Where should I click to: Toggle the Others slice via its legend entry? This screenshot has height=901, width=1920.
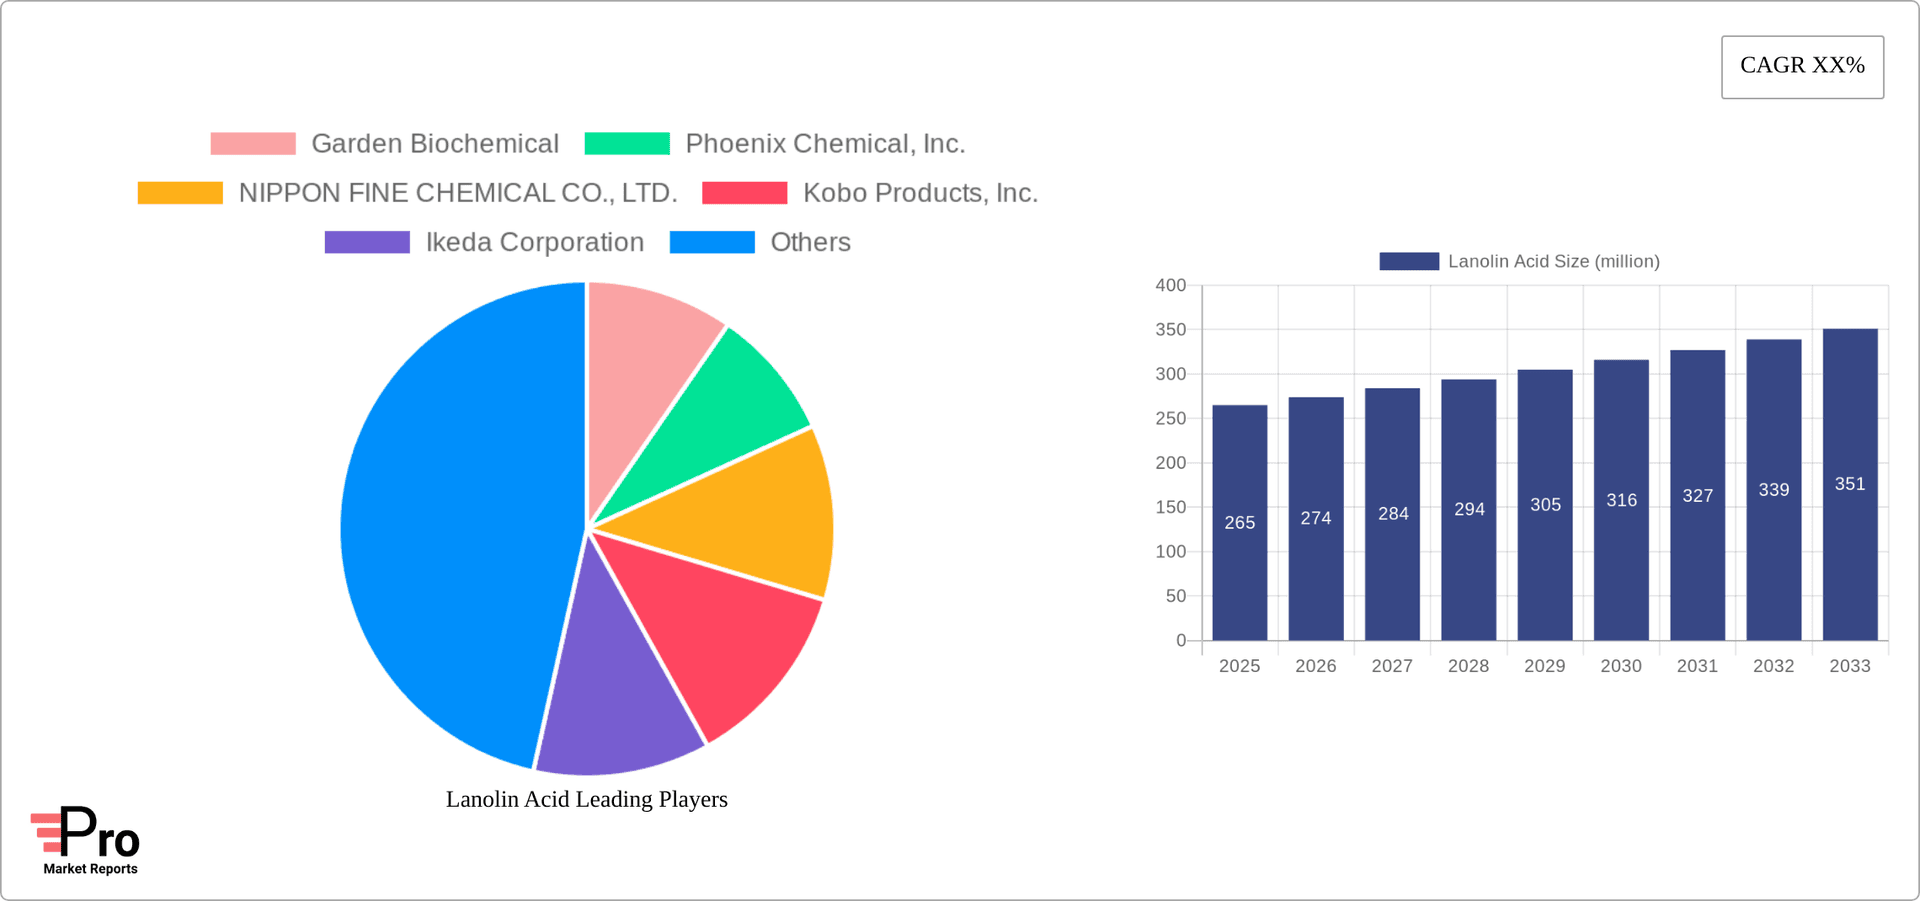[810, 241]
